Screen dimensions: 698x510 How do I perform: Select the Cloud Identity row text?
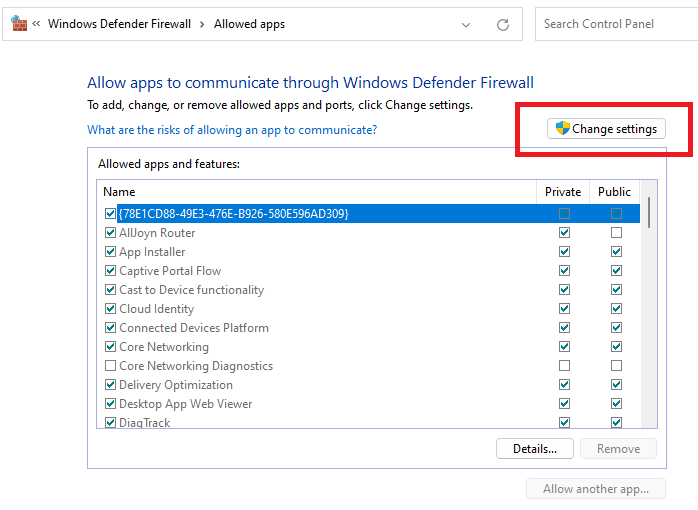[157, 309]
